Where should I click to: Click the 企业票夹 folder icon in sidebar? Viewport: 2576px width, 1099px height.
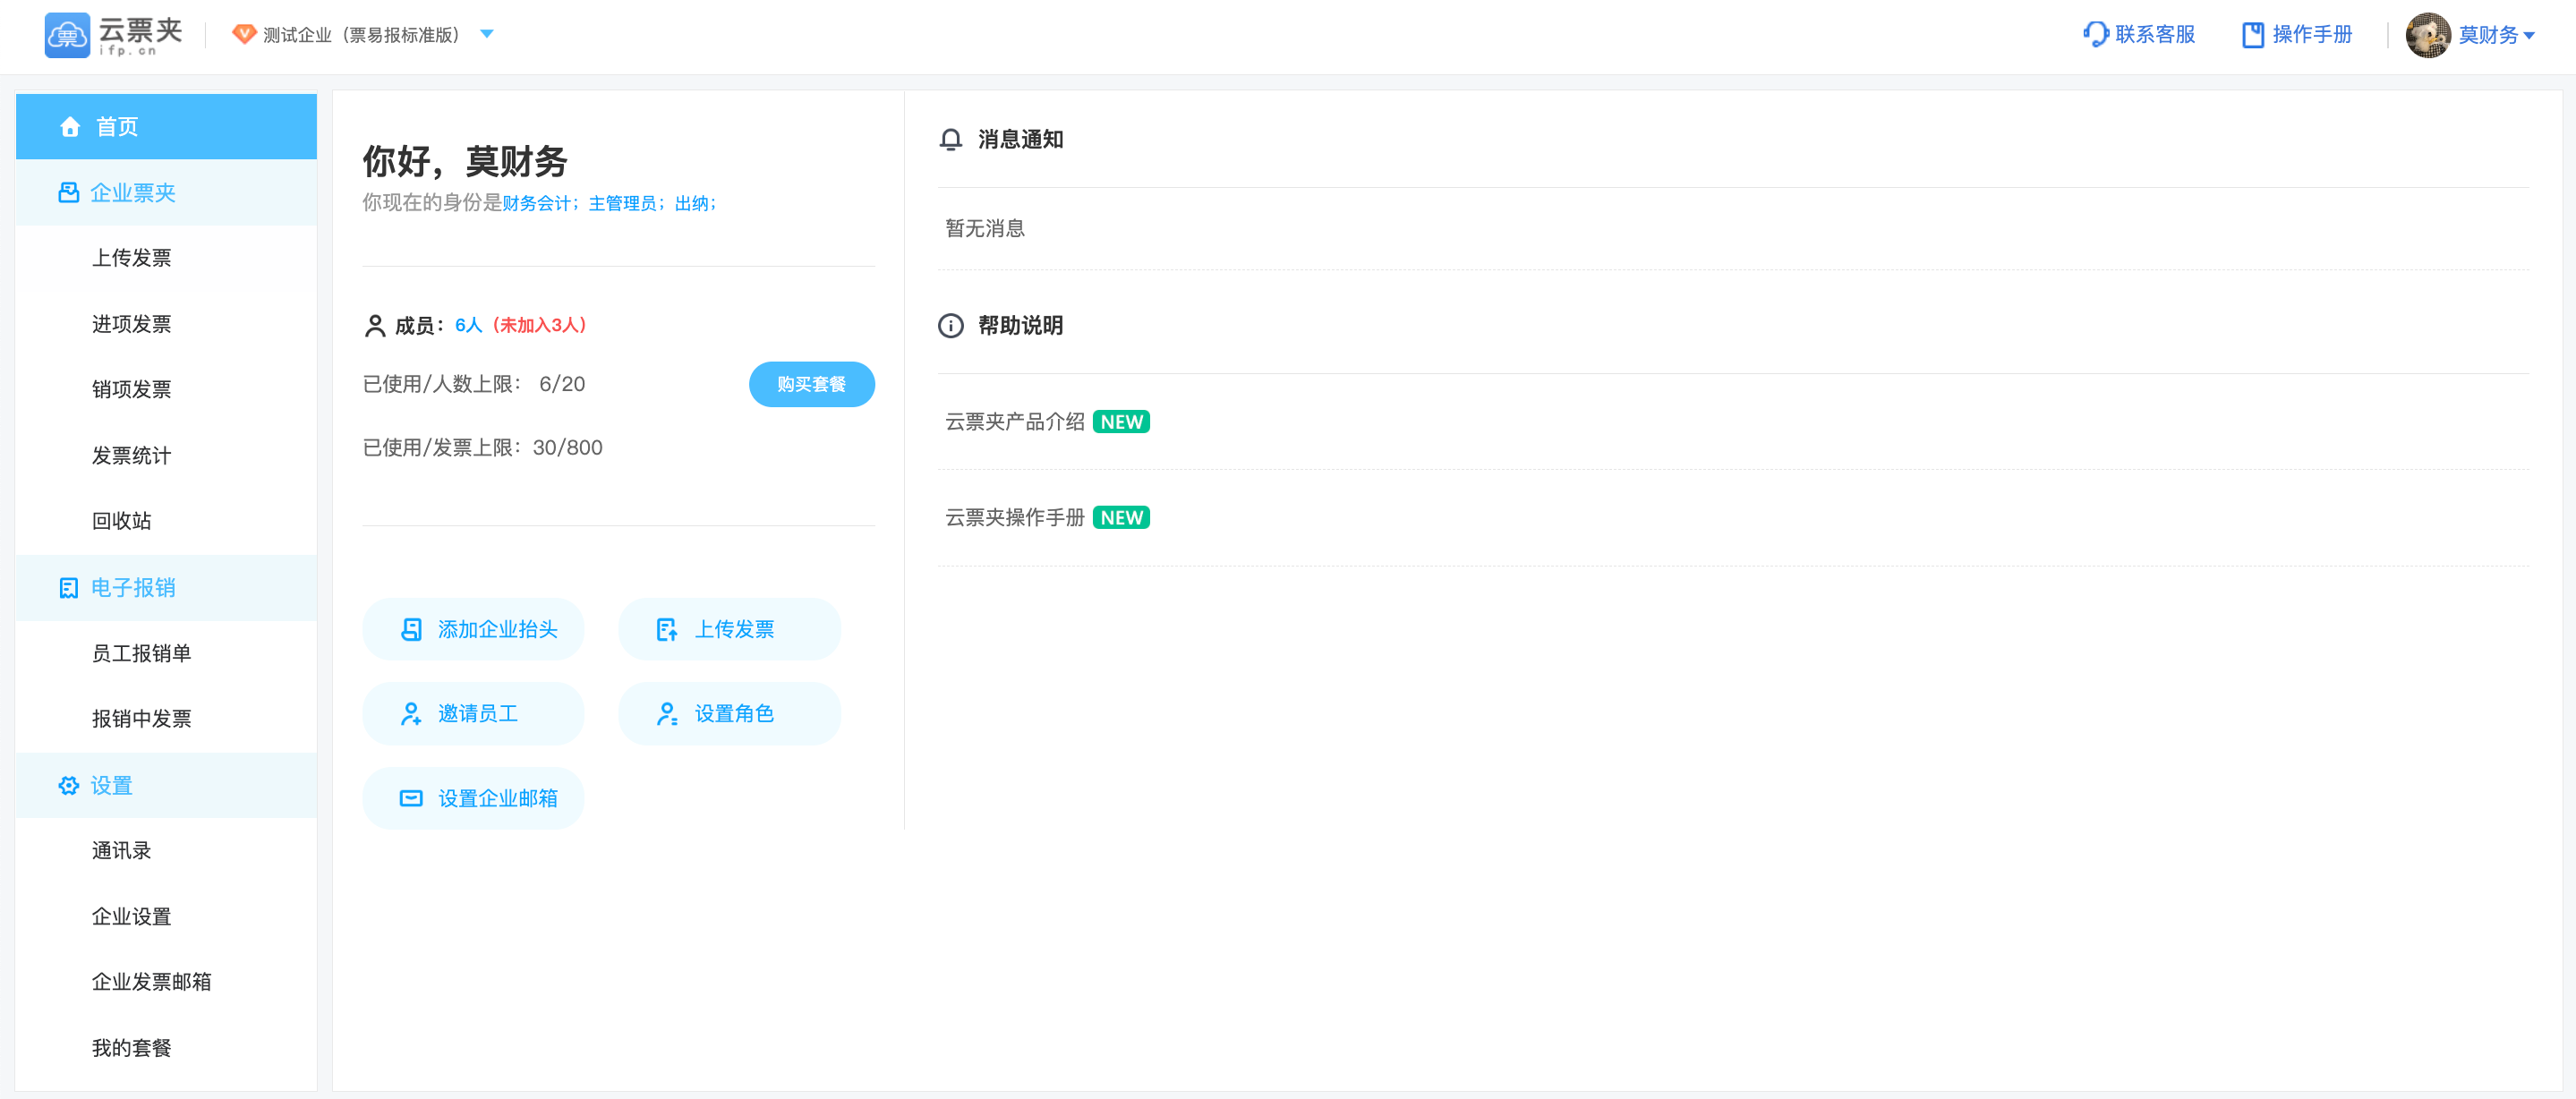coord(68,193)
